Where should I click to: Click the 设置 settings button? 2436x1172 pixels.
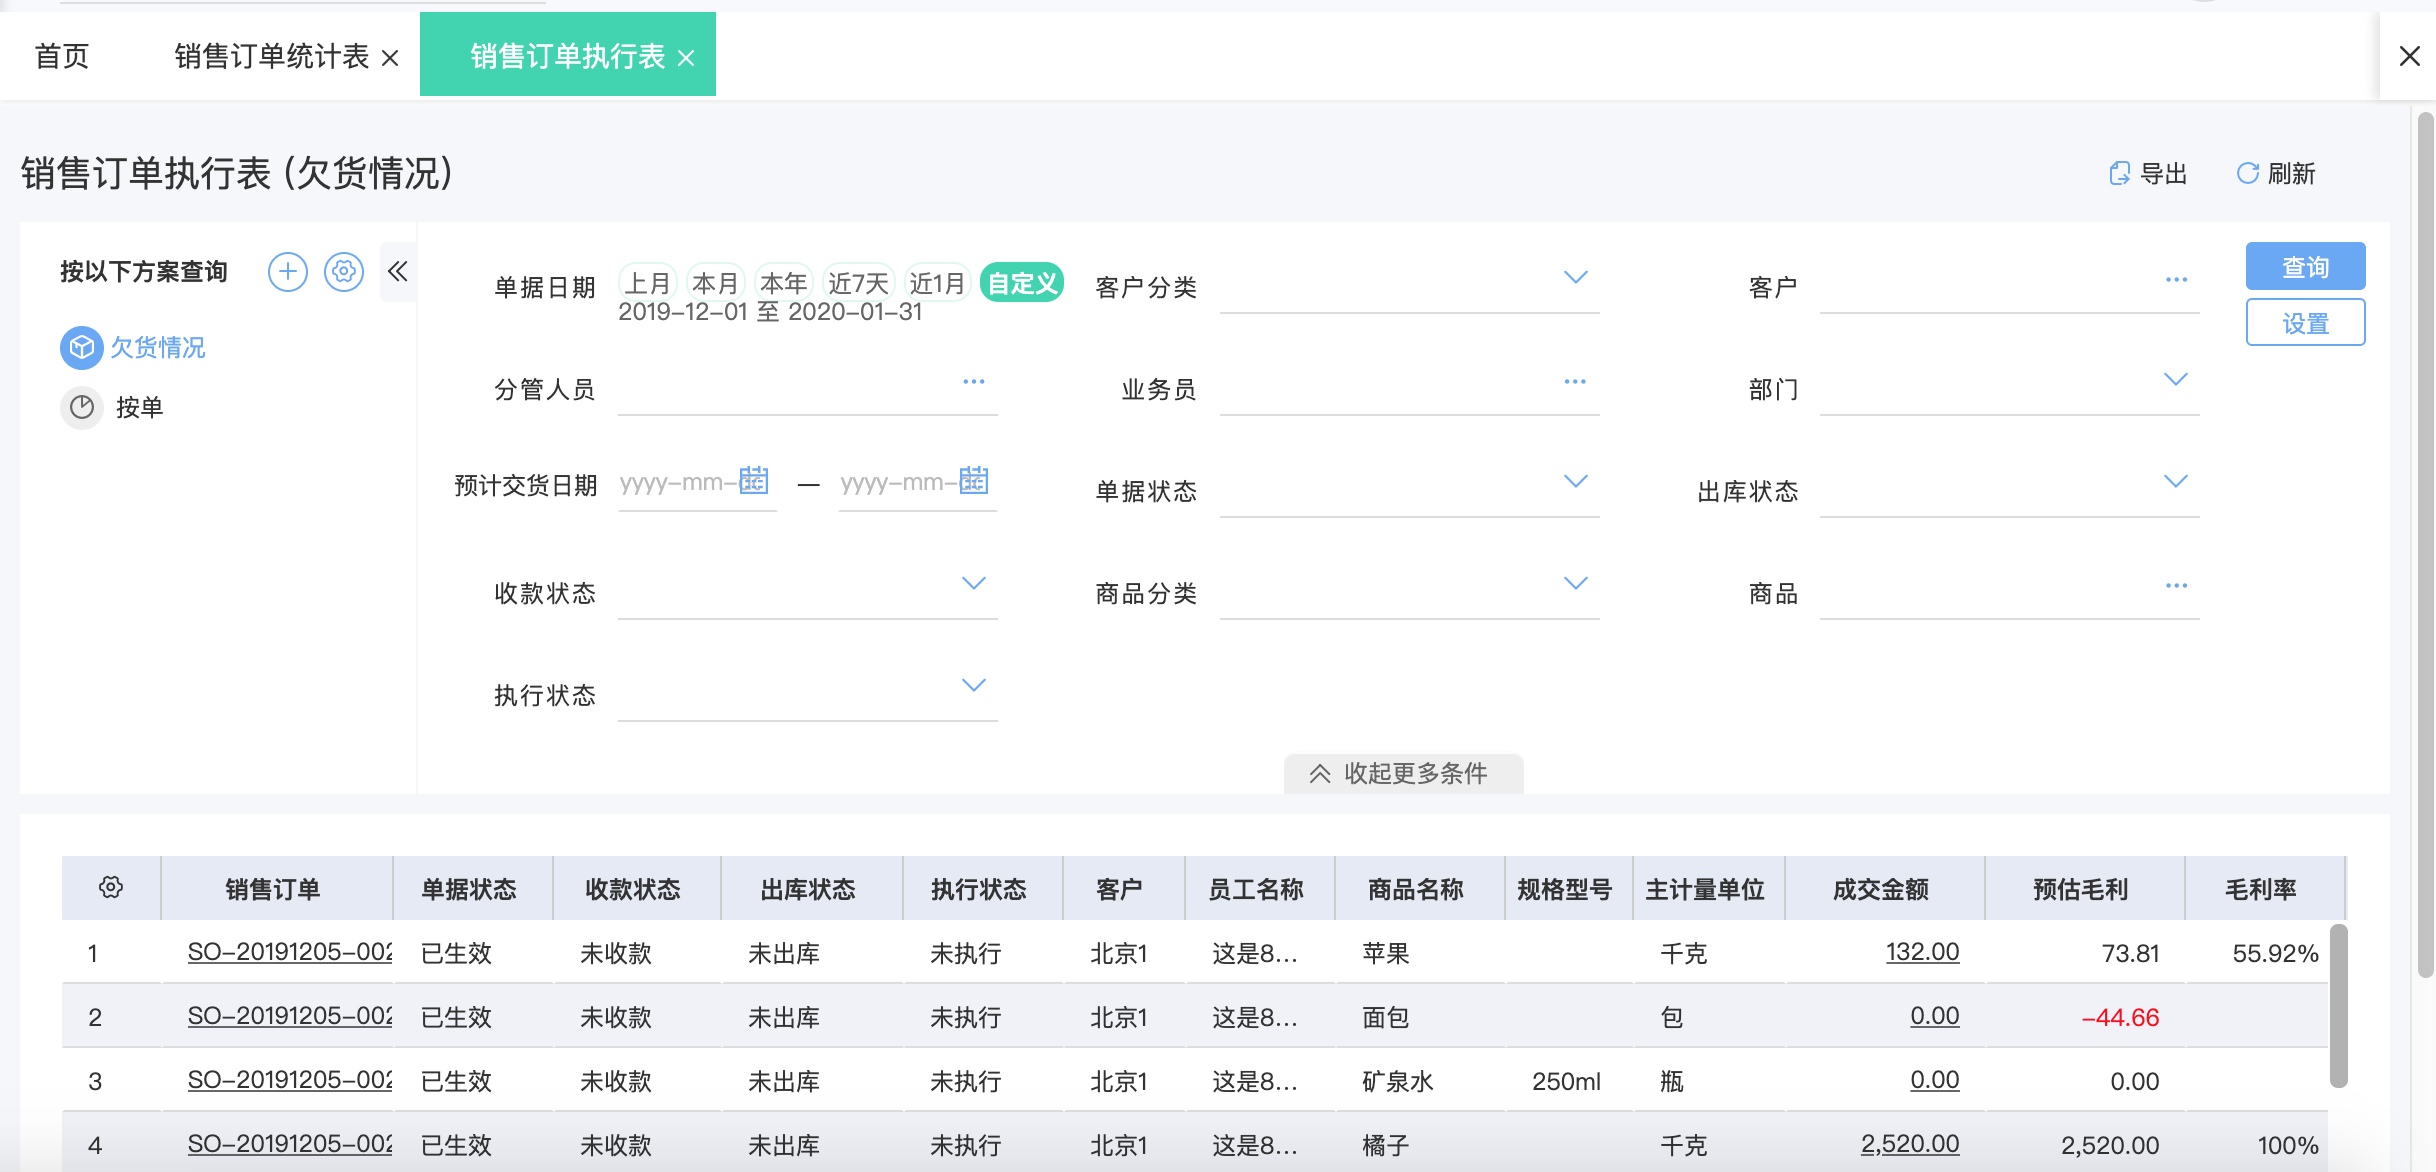[2306, 322]
